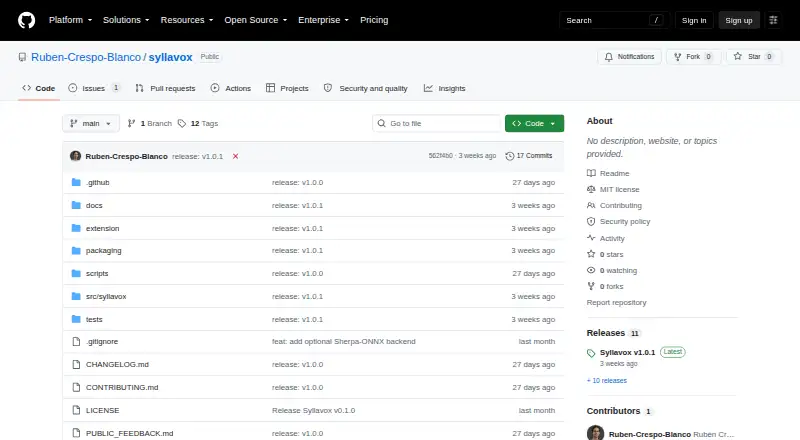Open the green Code dropdown

coord(534,124)
